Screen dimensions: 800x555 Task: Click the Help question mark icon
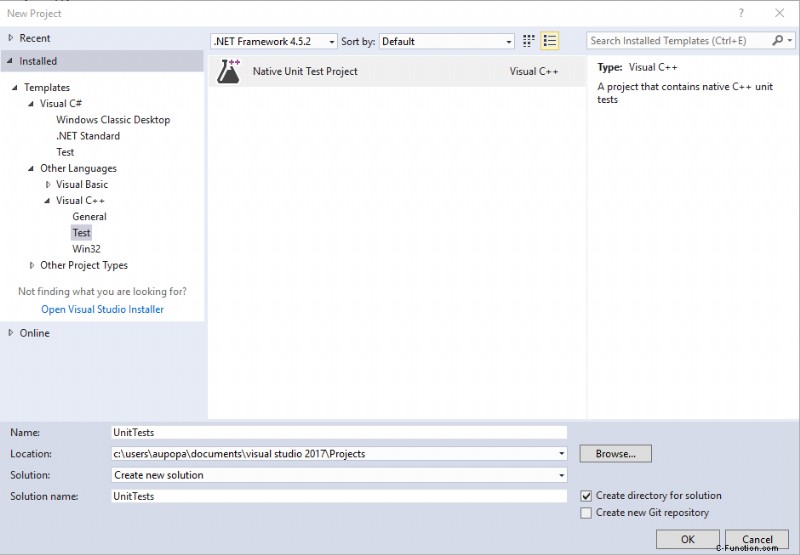[x=741, y=13]
